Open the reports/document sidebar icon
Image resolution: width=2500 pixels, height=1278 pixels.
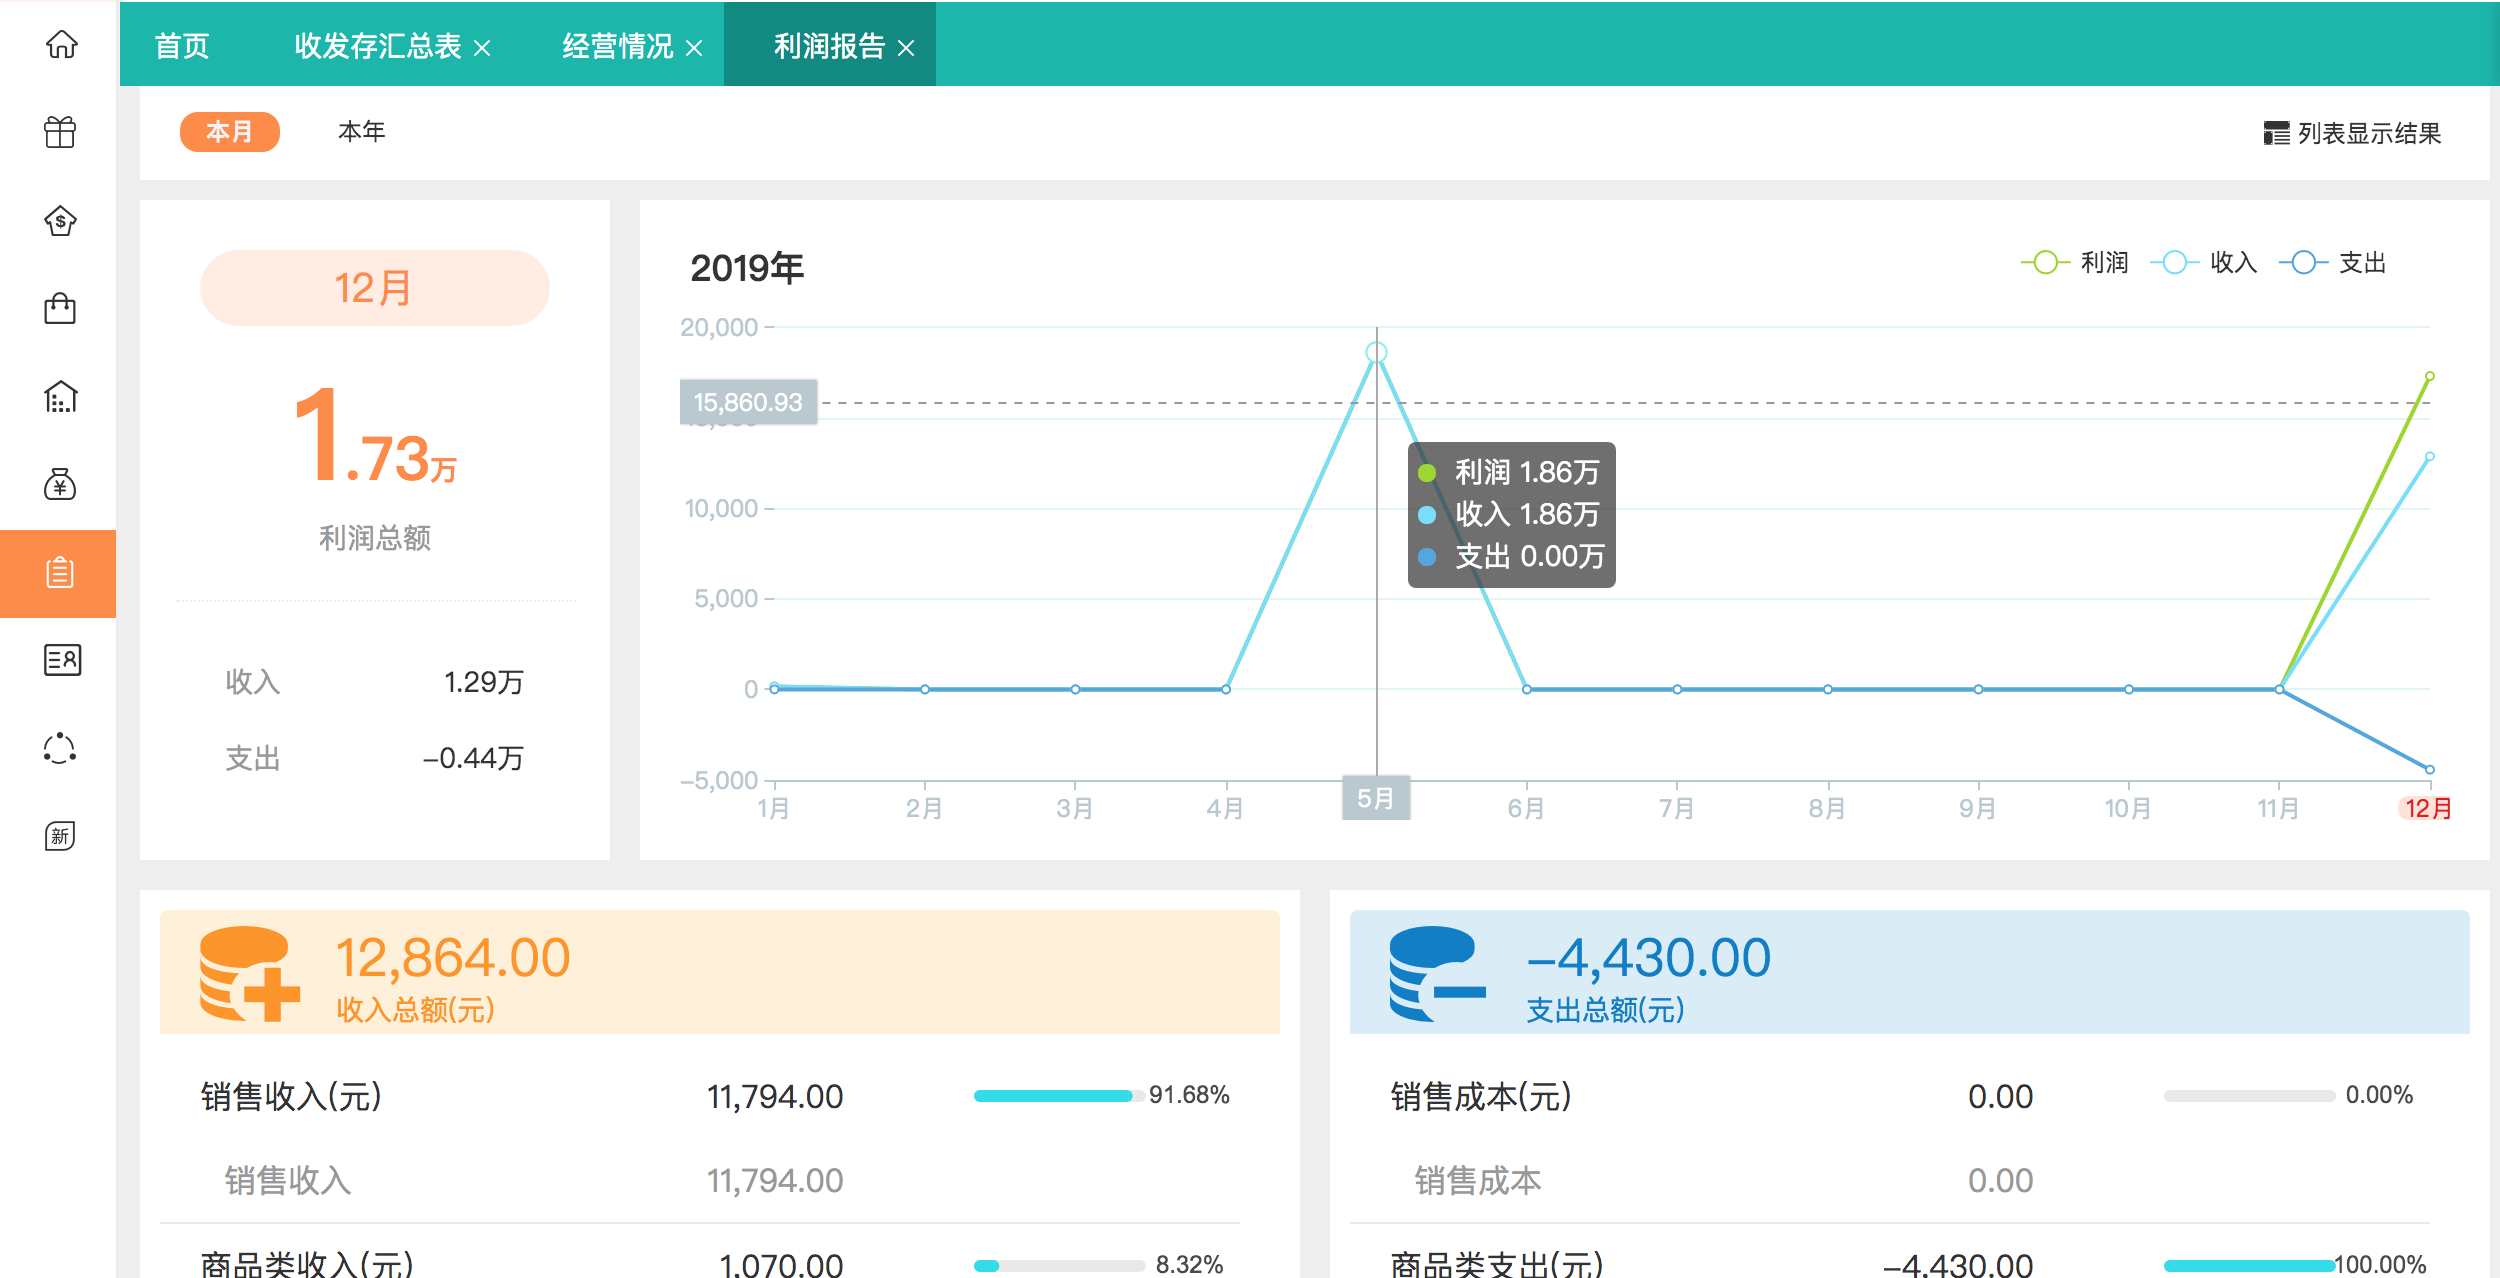click(x=62, y=572)
